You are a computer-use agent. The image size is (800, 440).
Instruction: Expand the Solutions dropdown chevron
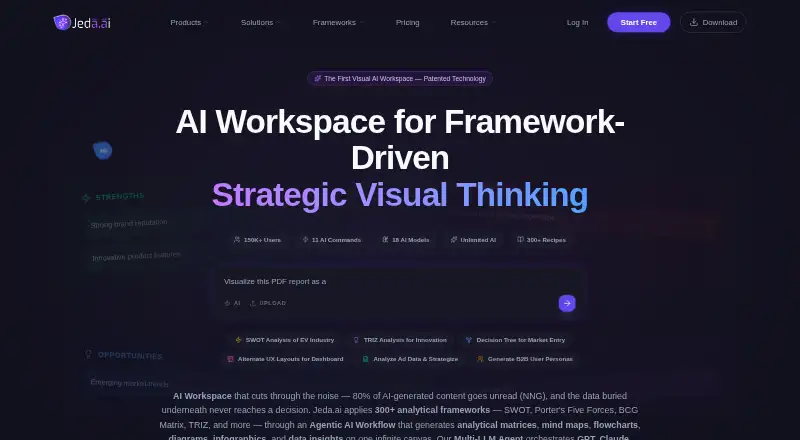(x=278, y=22)
